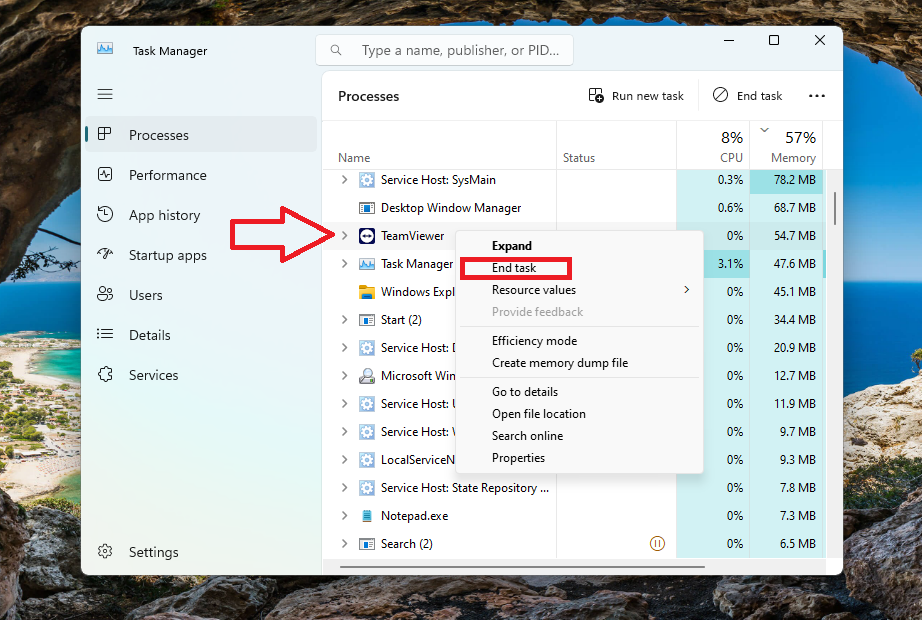Viewport: 922px width, 620px height.
Task: Select the Desktop Window Manager row
Action: [x=573, y=208]
